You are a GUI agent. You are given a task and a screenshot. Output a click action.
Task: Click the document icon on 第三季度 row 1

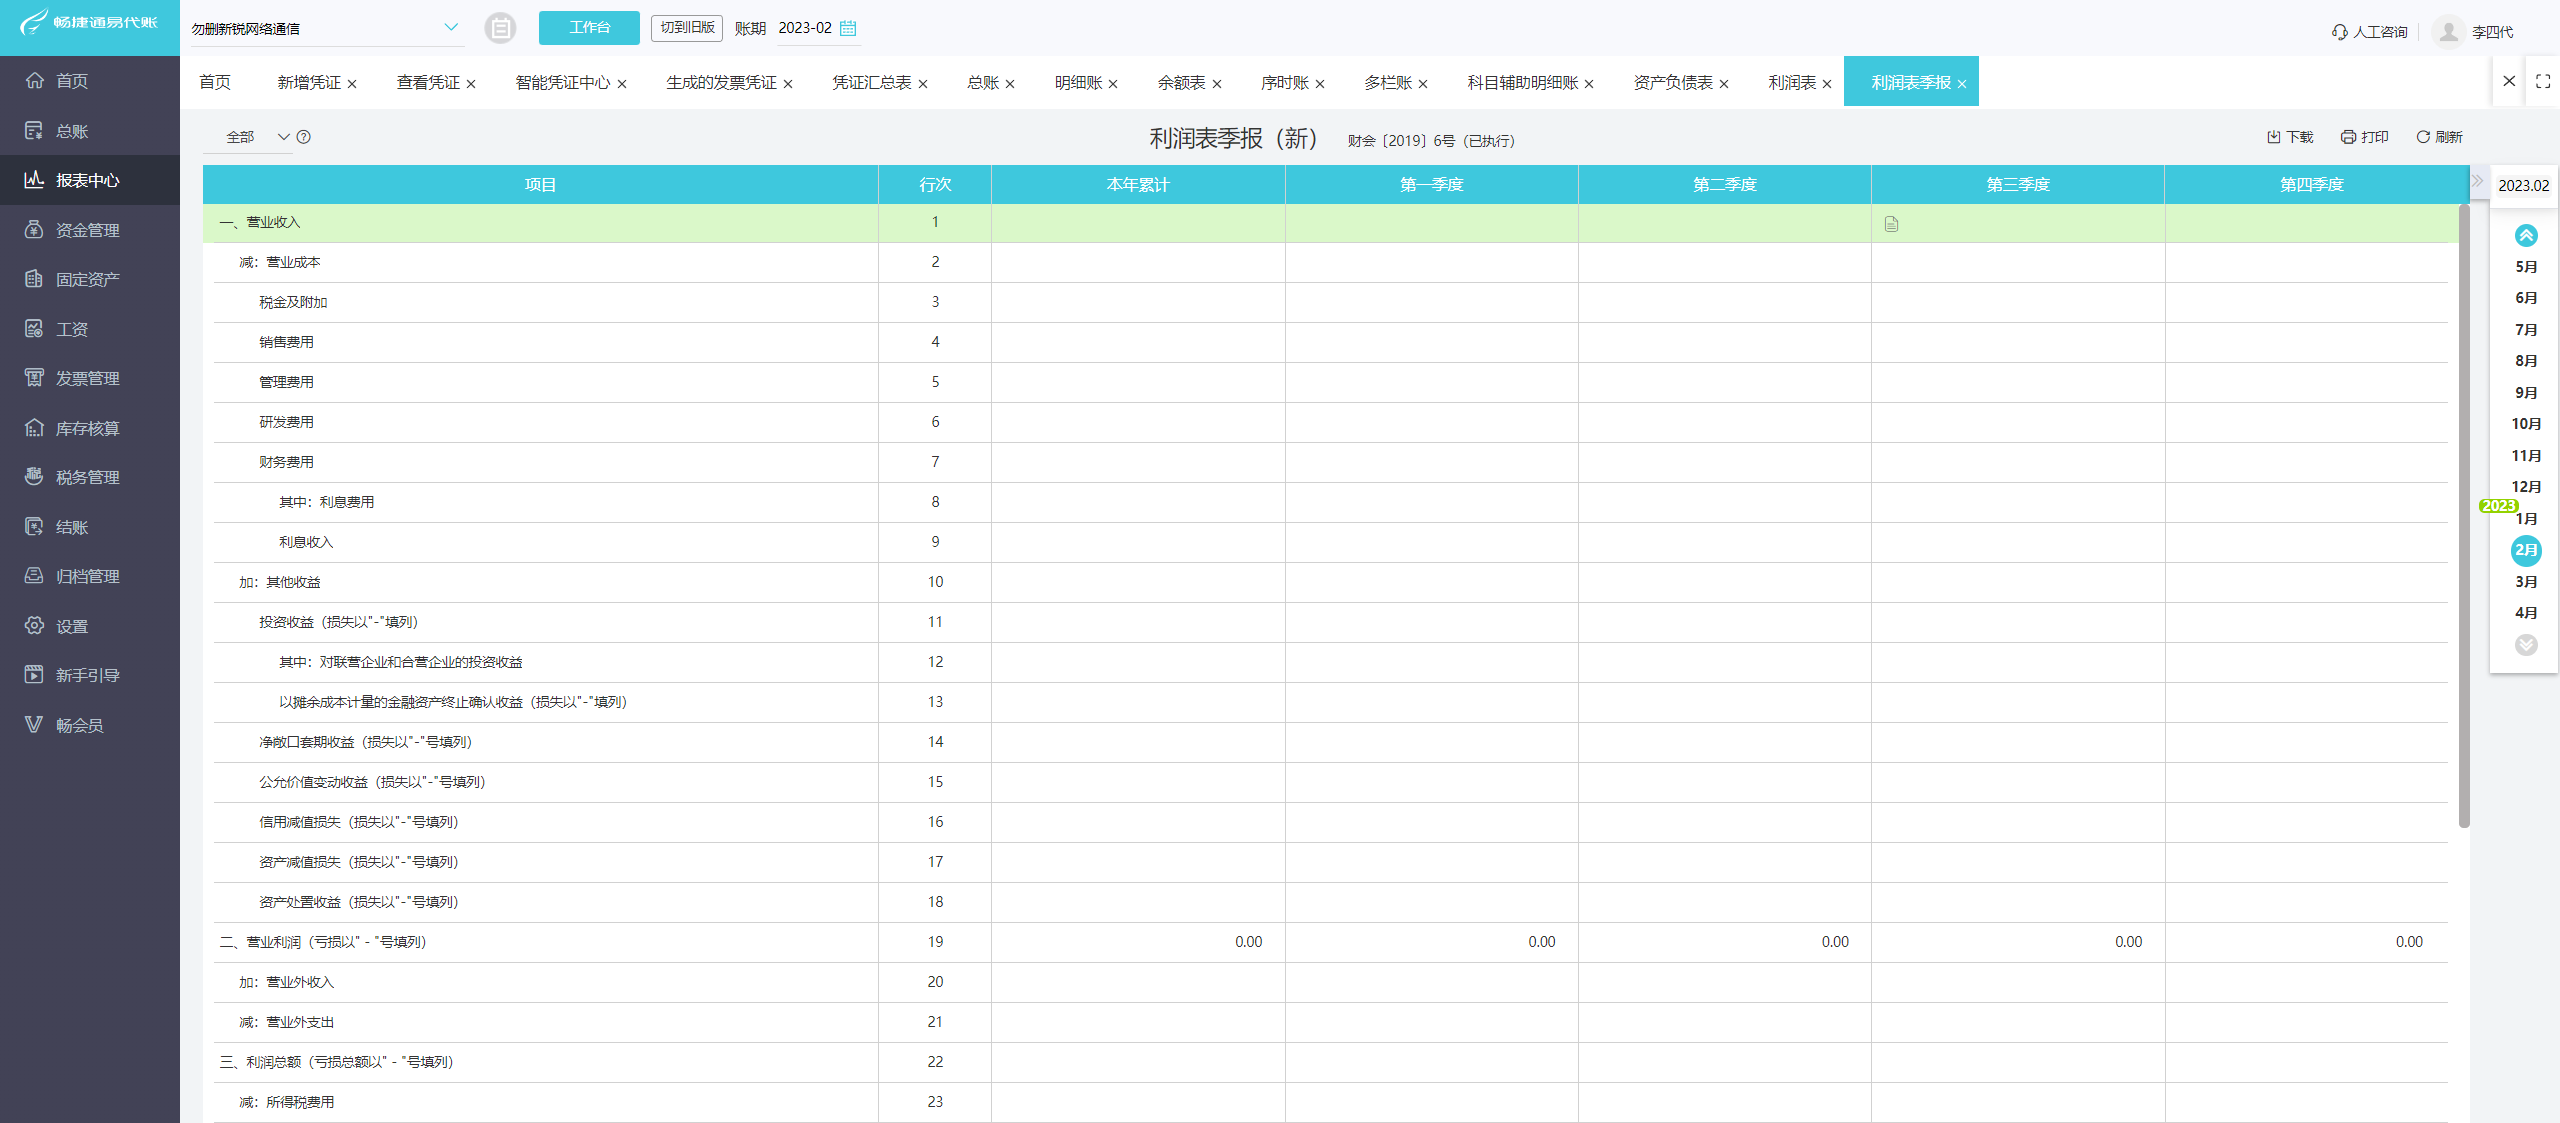pyautogui.click(x=1892, y=224)
